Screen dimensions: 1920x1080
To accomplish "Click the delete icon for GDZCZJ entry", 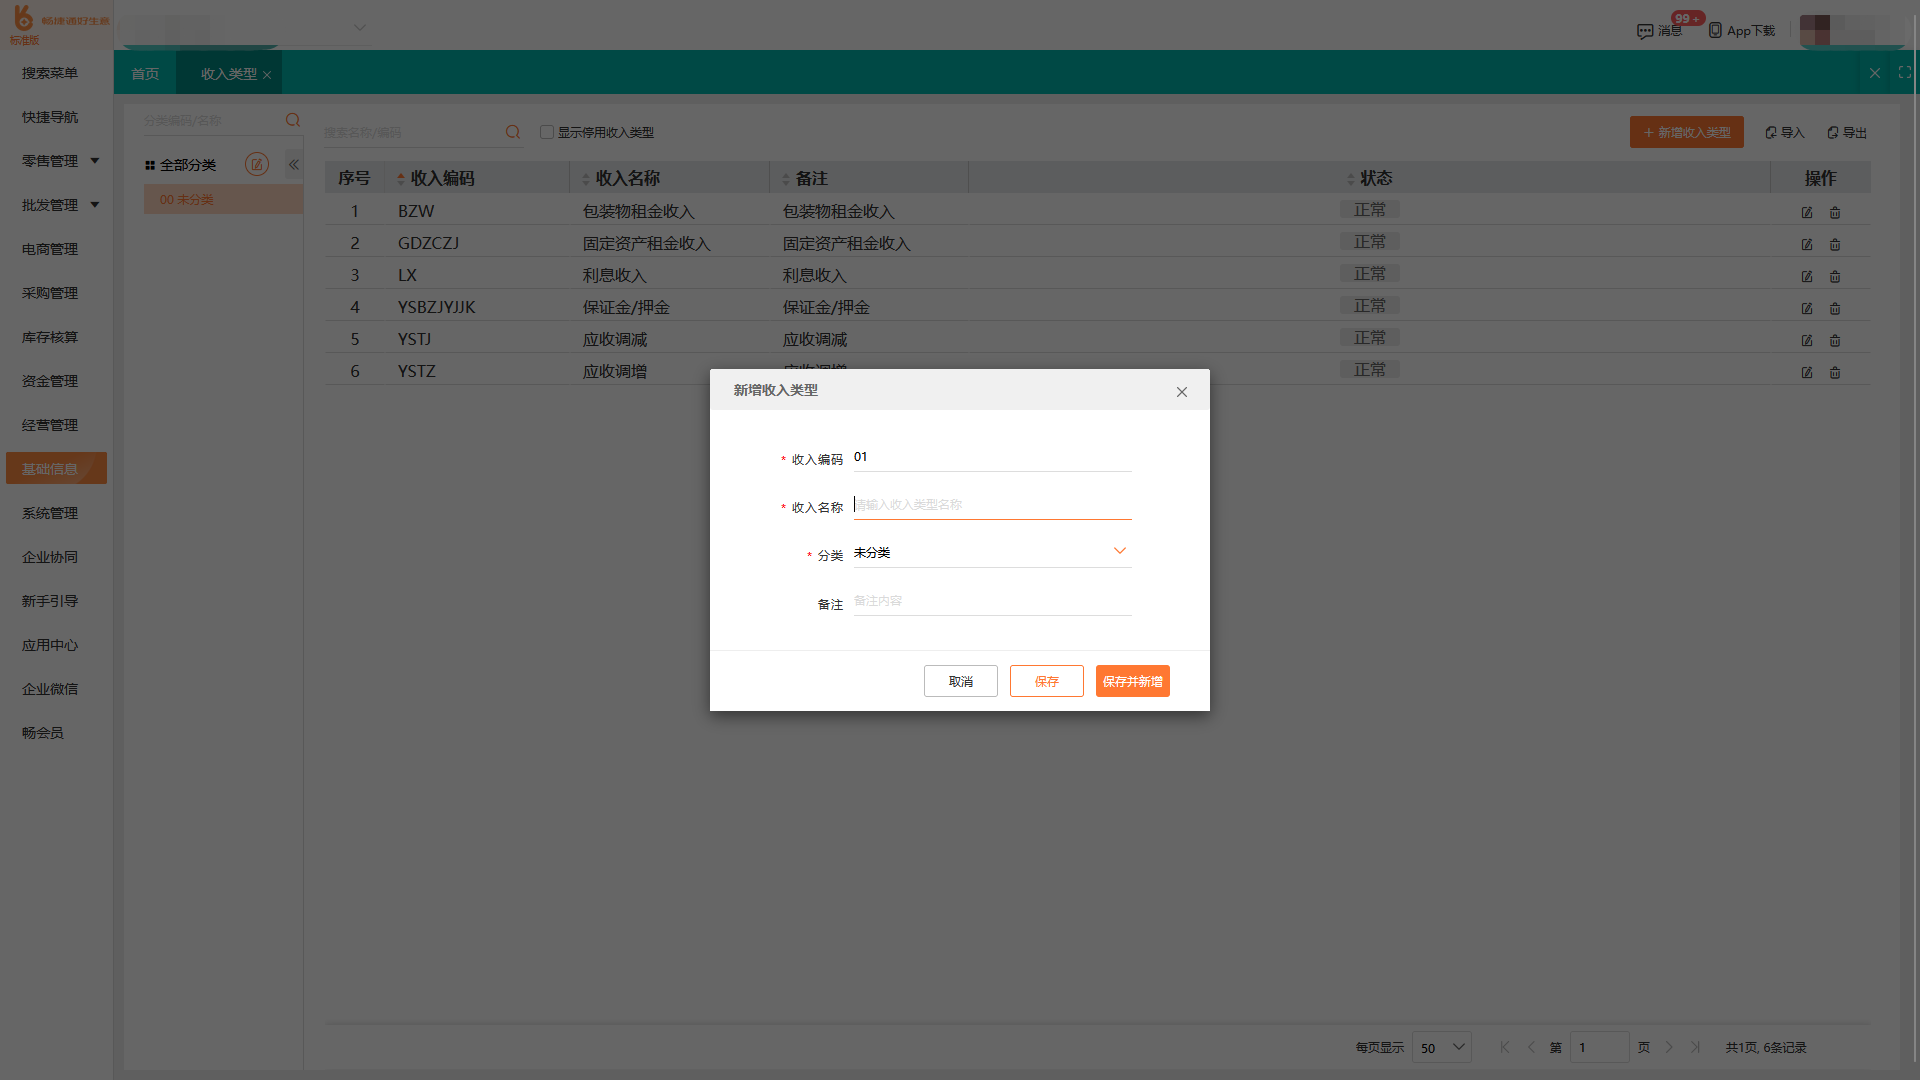I will point(1834,243).
